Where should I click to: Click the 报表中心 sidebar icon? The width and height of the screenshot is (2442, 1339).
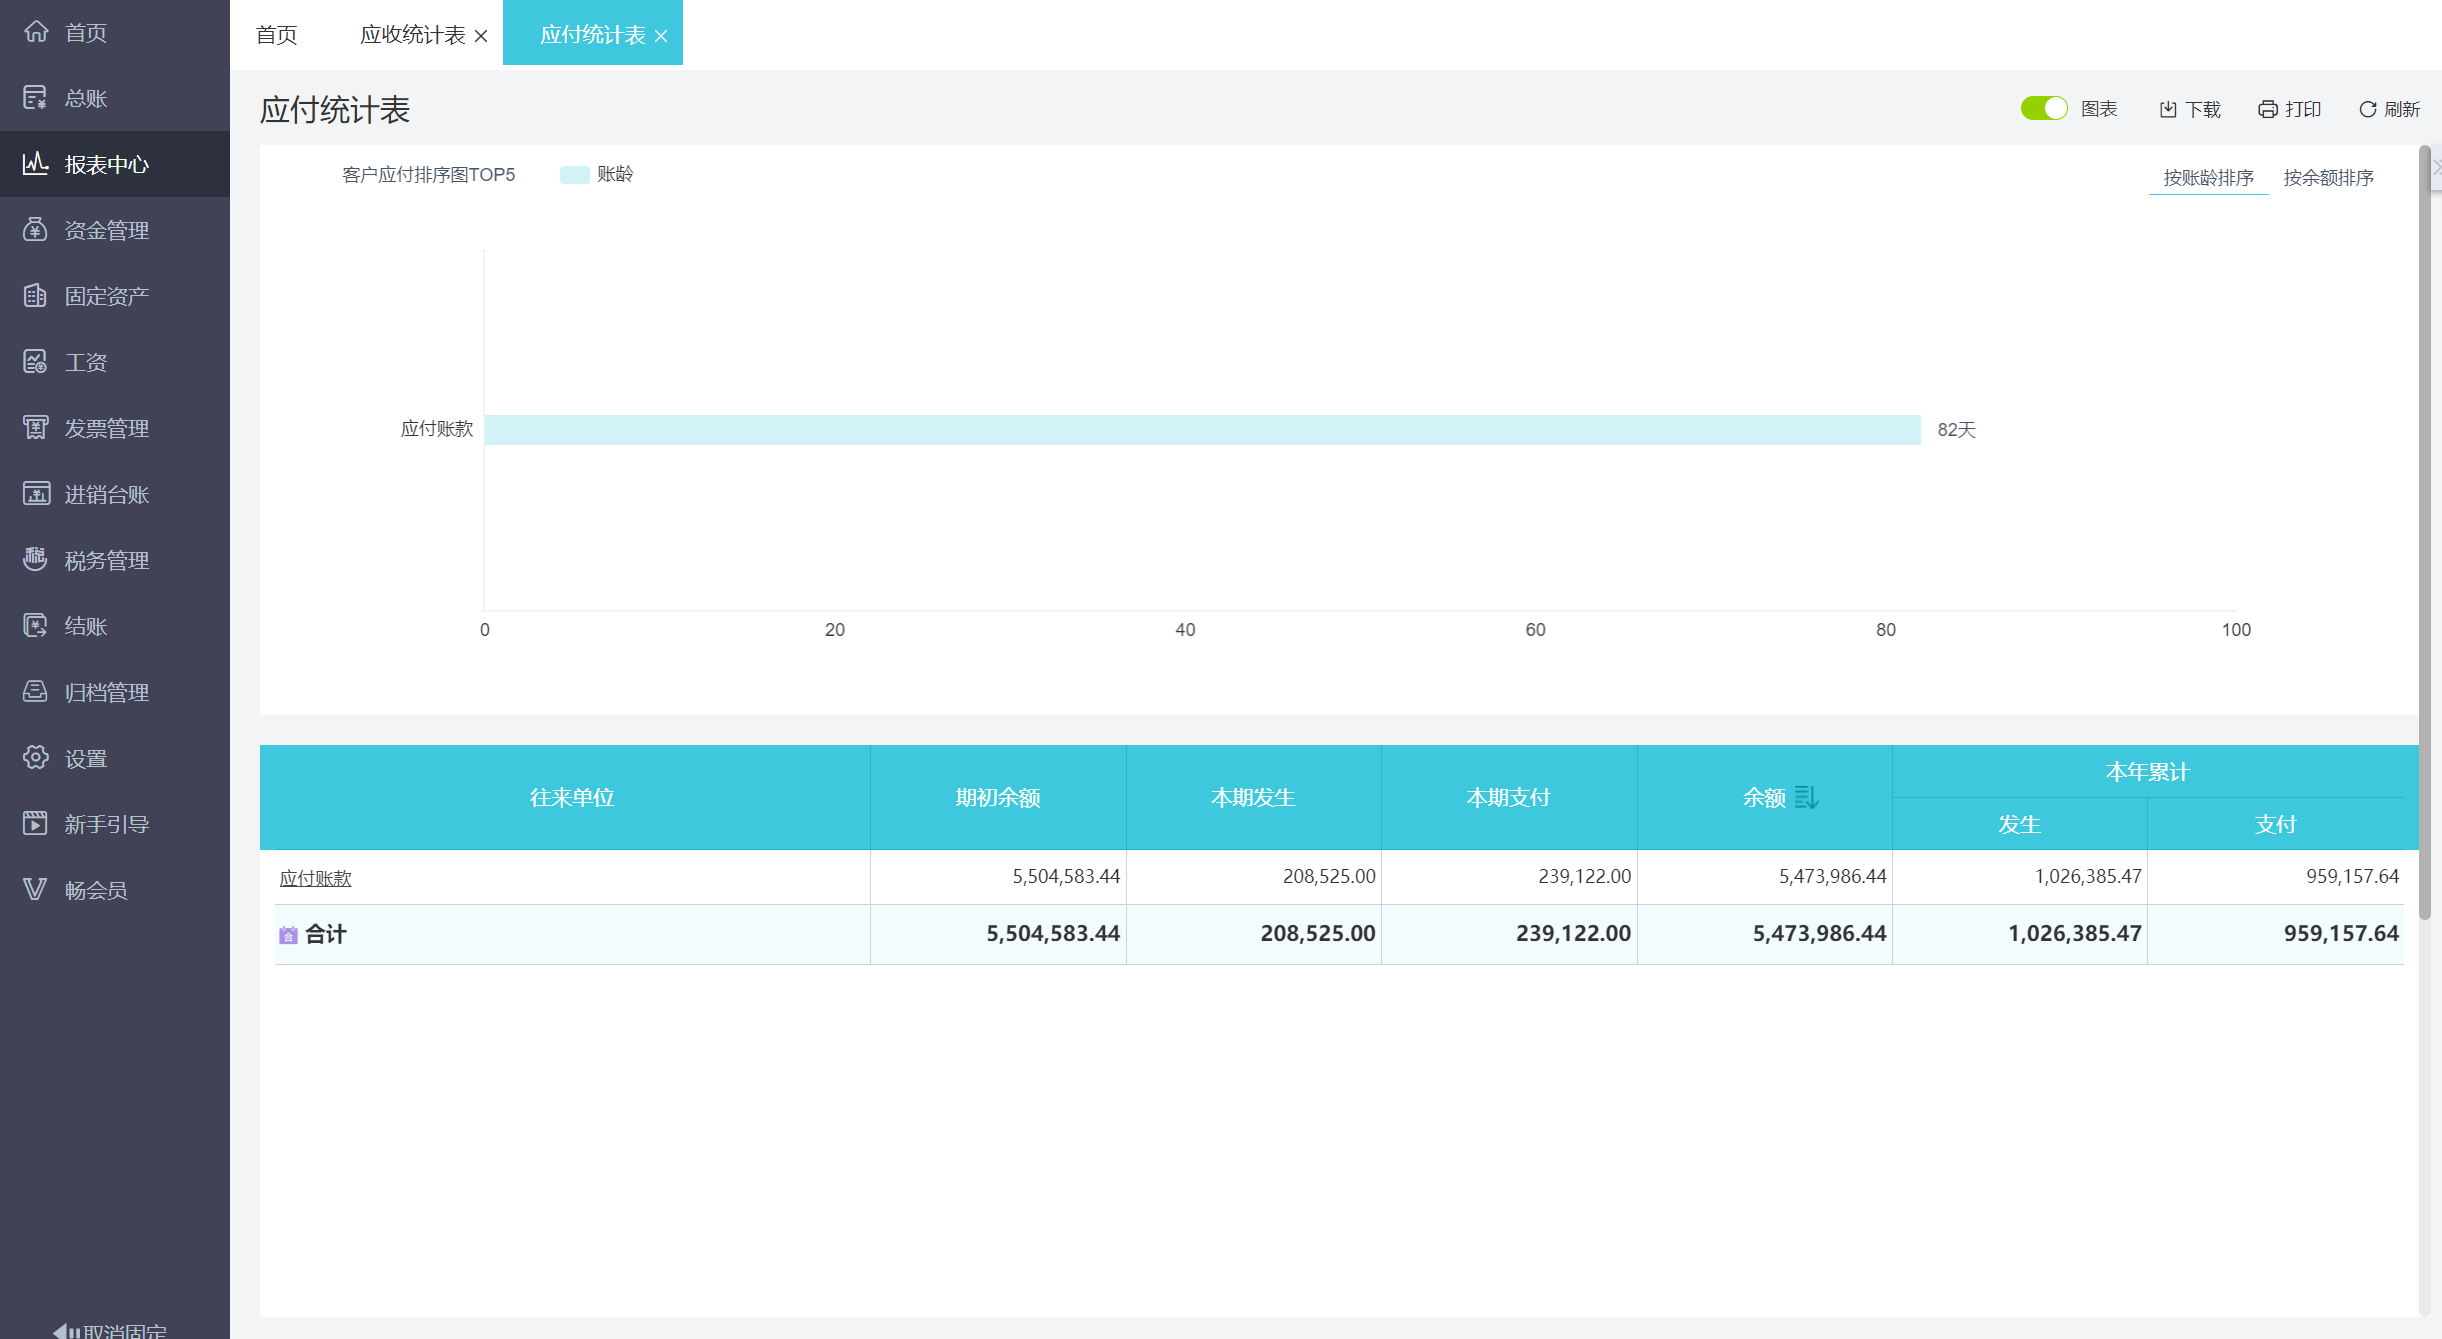point(36,163)
